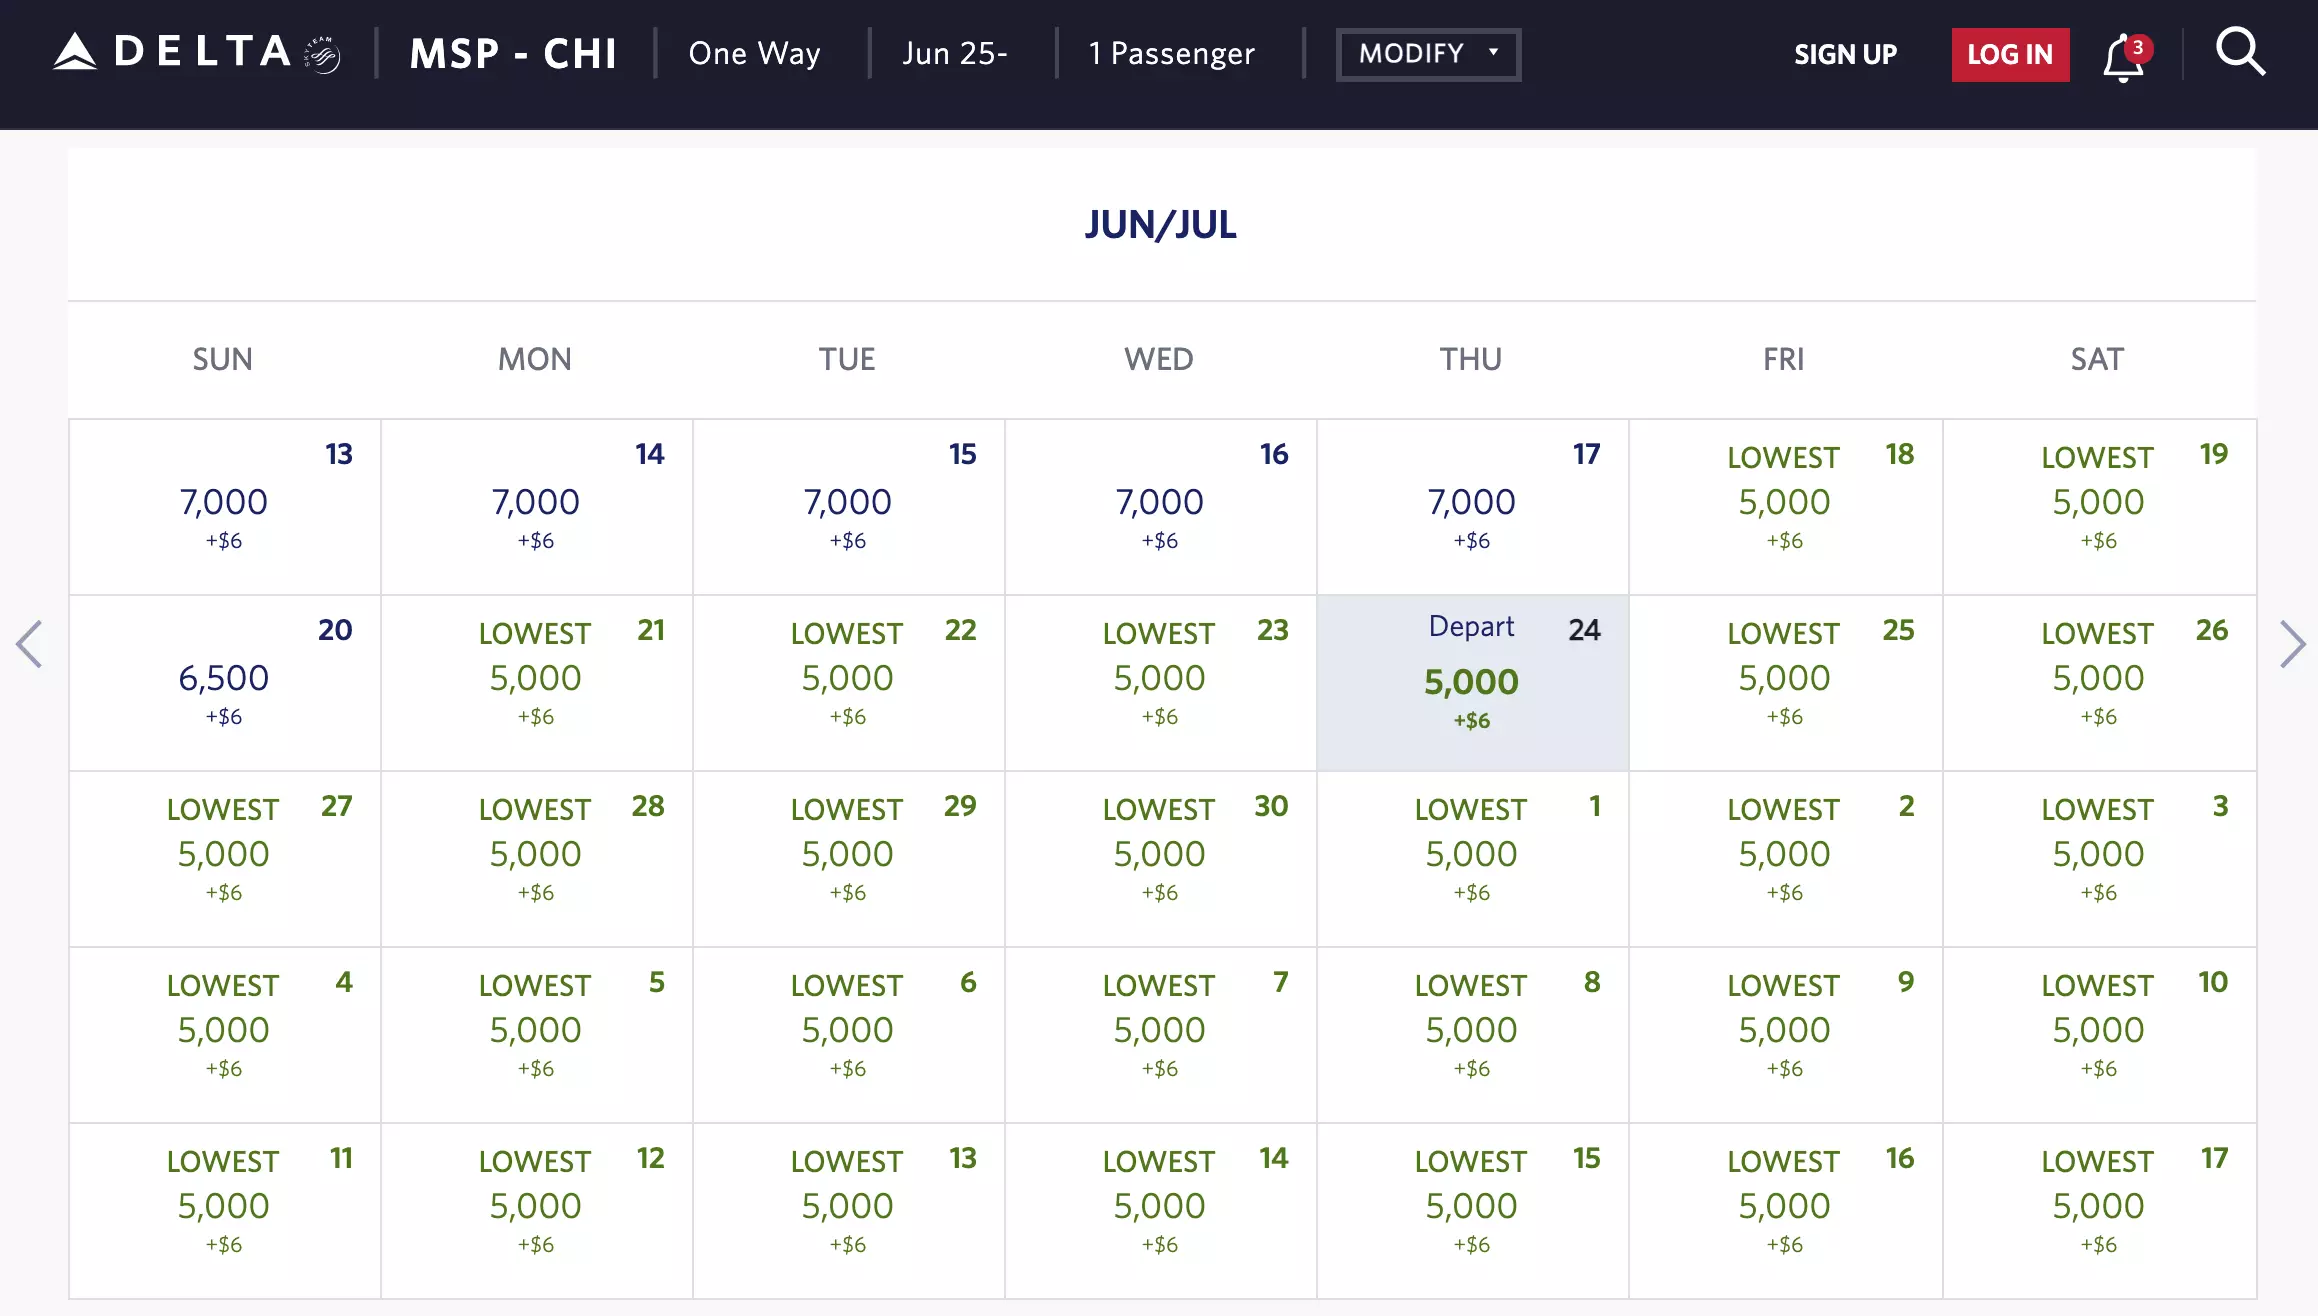Click the June 20 date showing 6,500 points
This screenshot has width=2318, height=1316.
click(223, 676)
